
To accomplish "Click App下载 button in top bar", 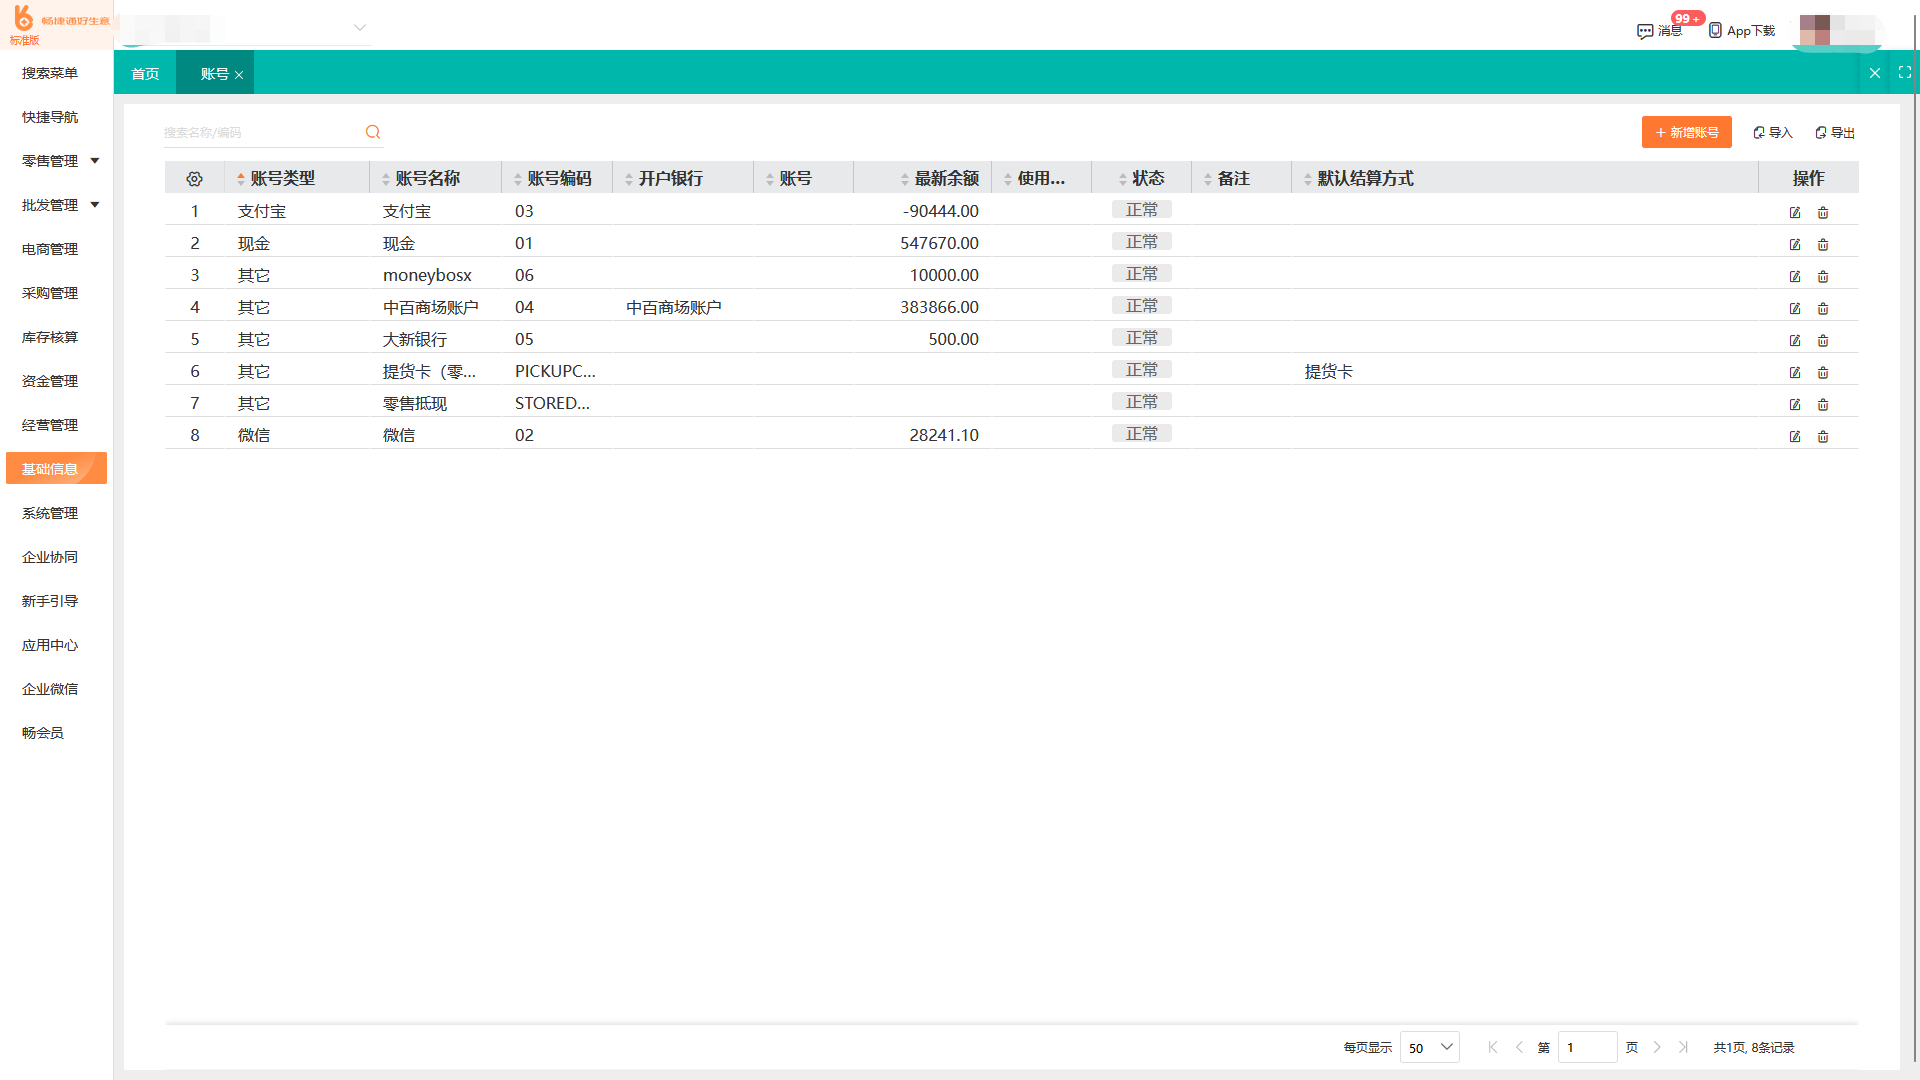I will click(1742, 29).
